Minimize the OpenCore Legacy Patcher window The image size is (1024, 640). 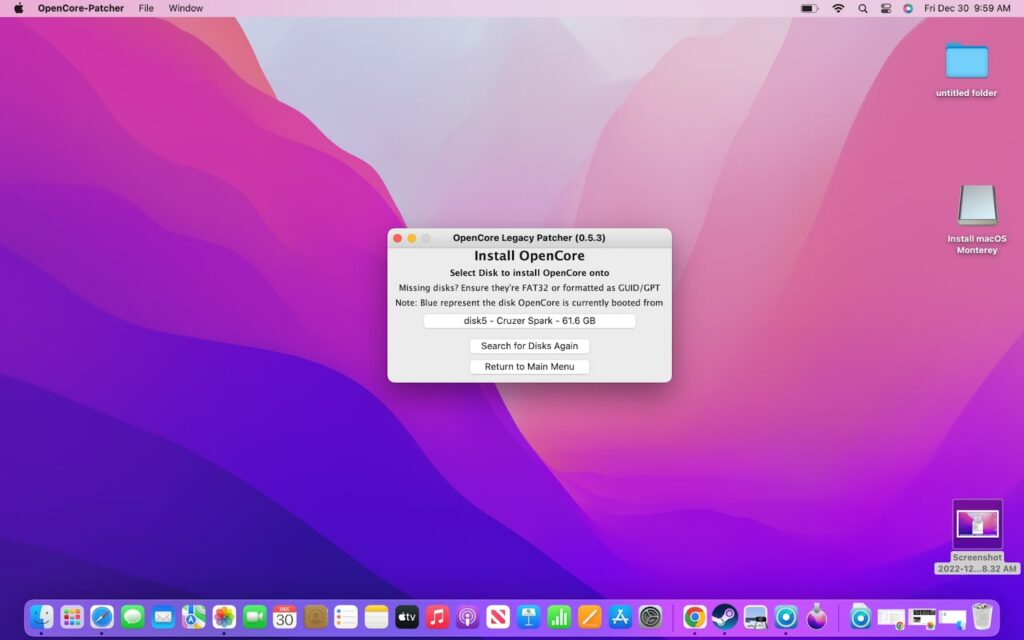click(x=411, y=238)
